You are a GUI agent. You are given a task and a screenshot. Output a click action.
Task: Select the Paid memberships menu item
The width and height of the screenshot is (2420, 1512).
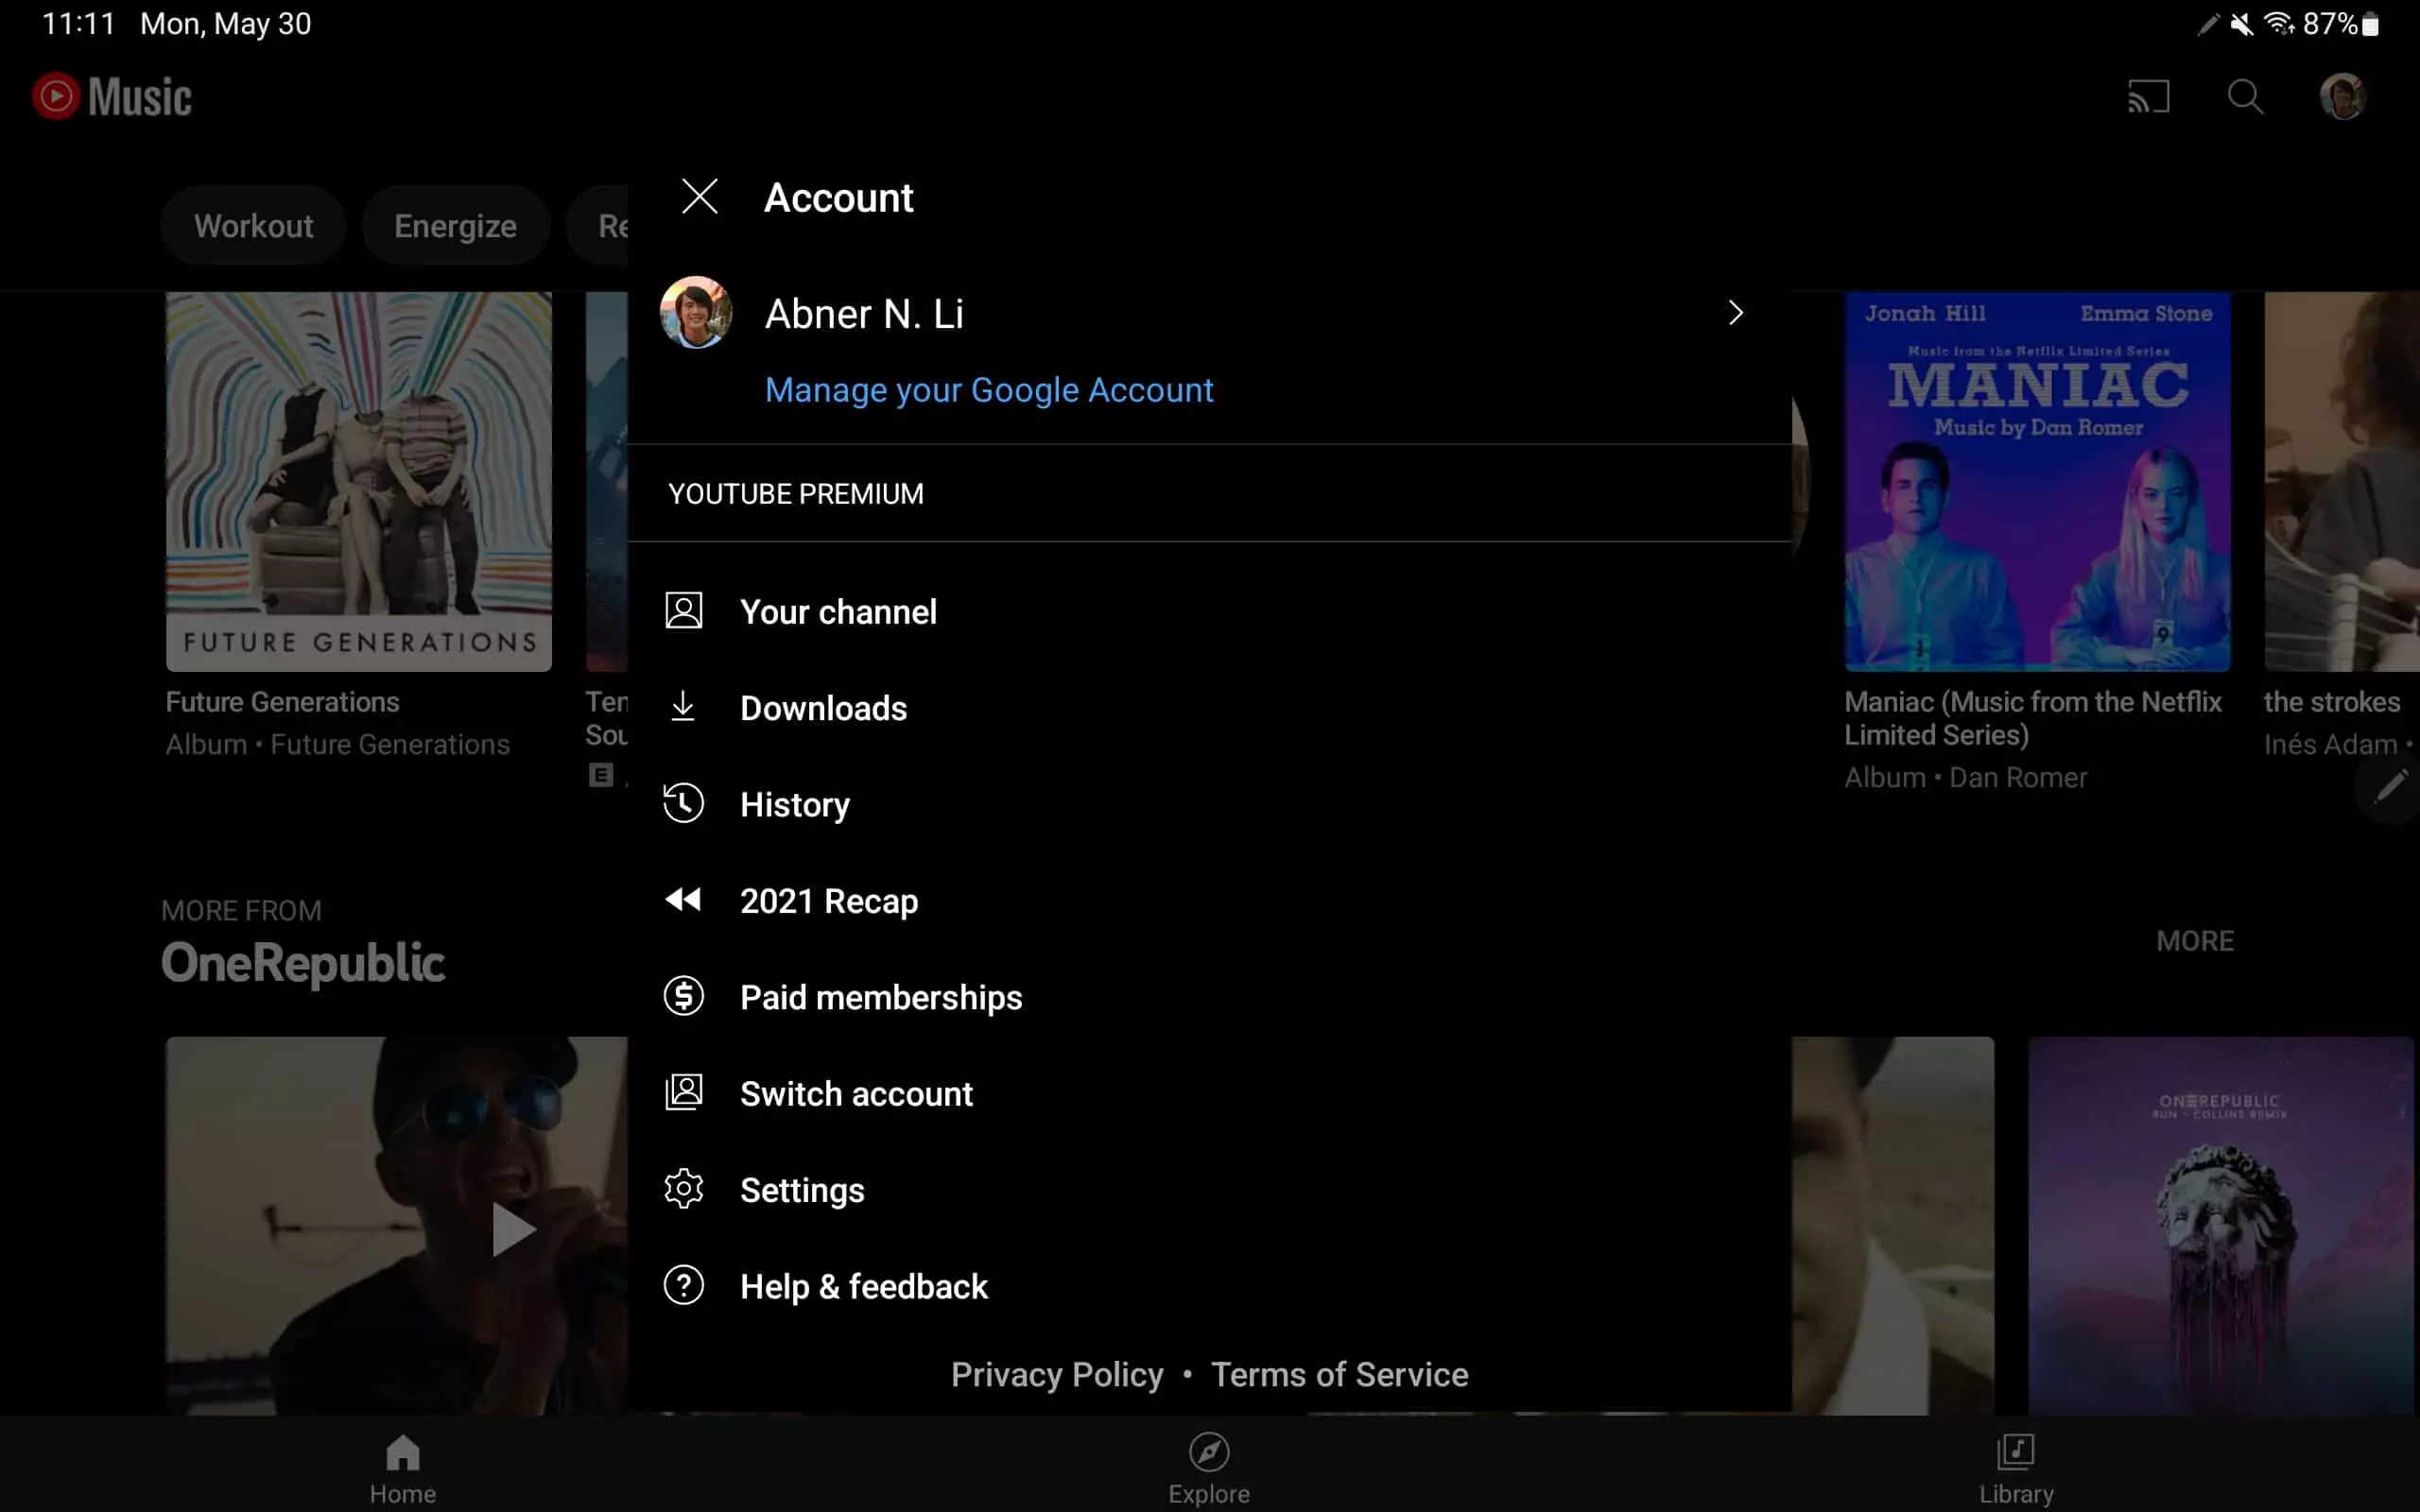(x=880, y=996)
